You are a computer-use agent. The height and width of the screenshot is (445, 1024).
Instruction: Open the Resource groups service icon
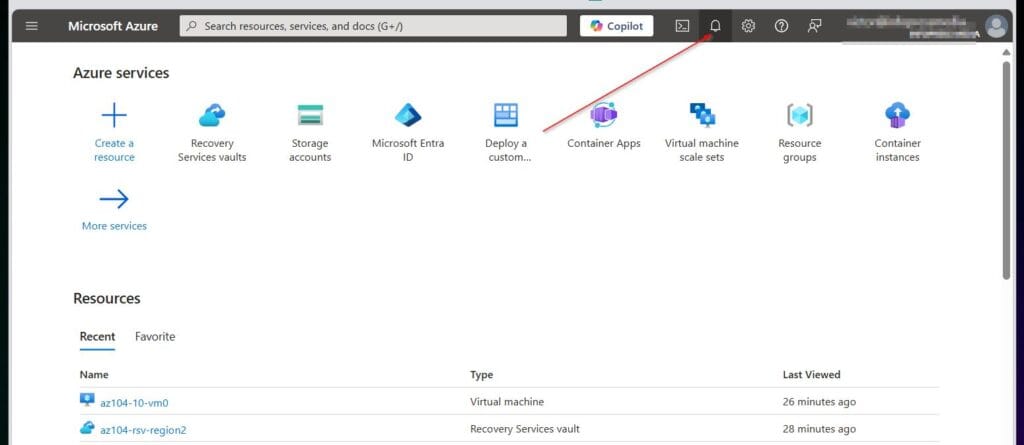pos(800,116)
